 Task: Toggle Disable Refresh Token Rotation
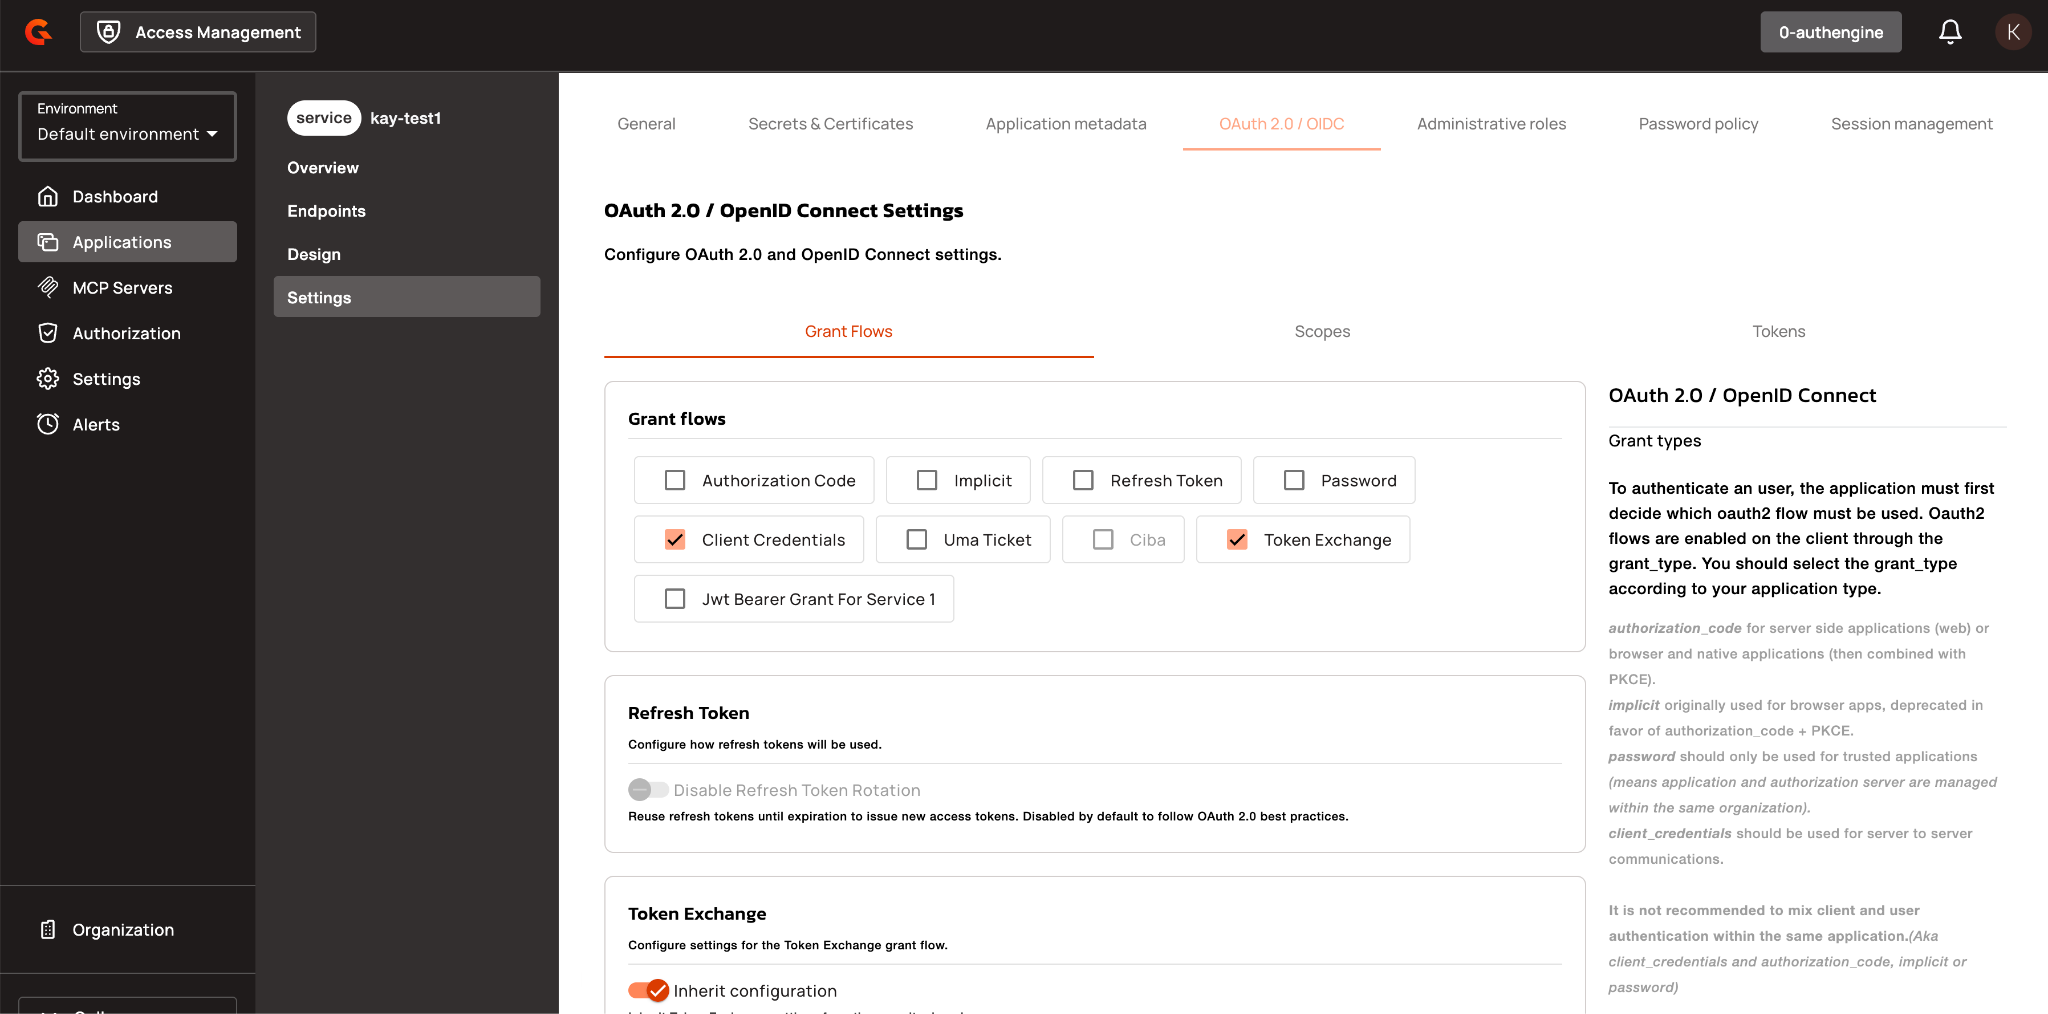pos(647,790)
